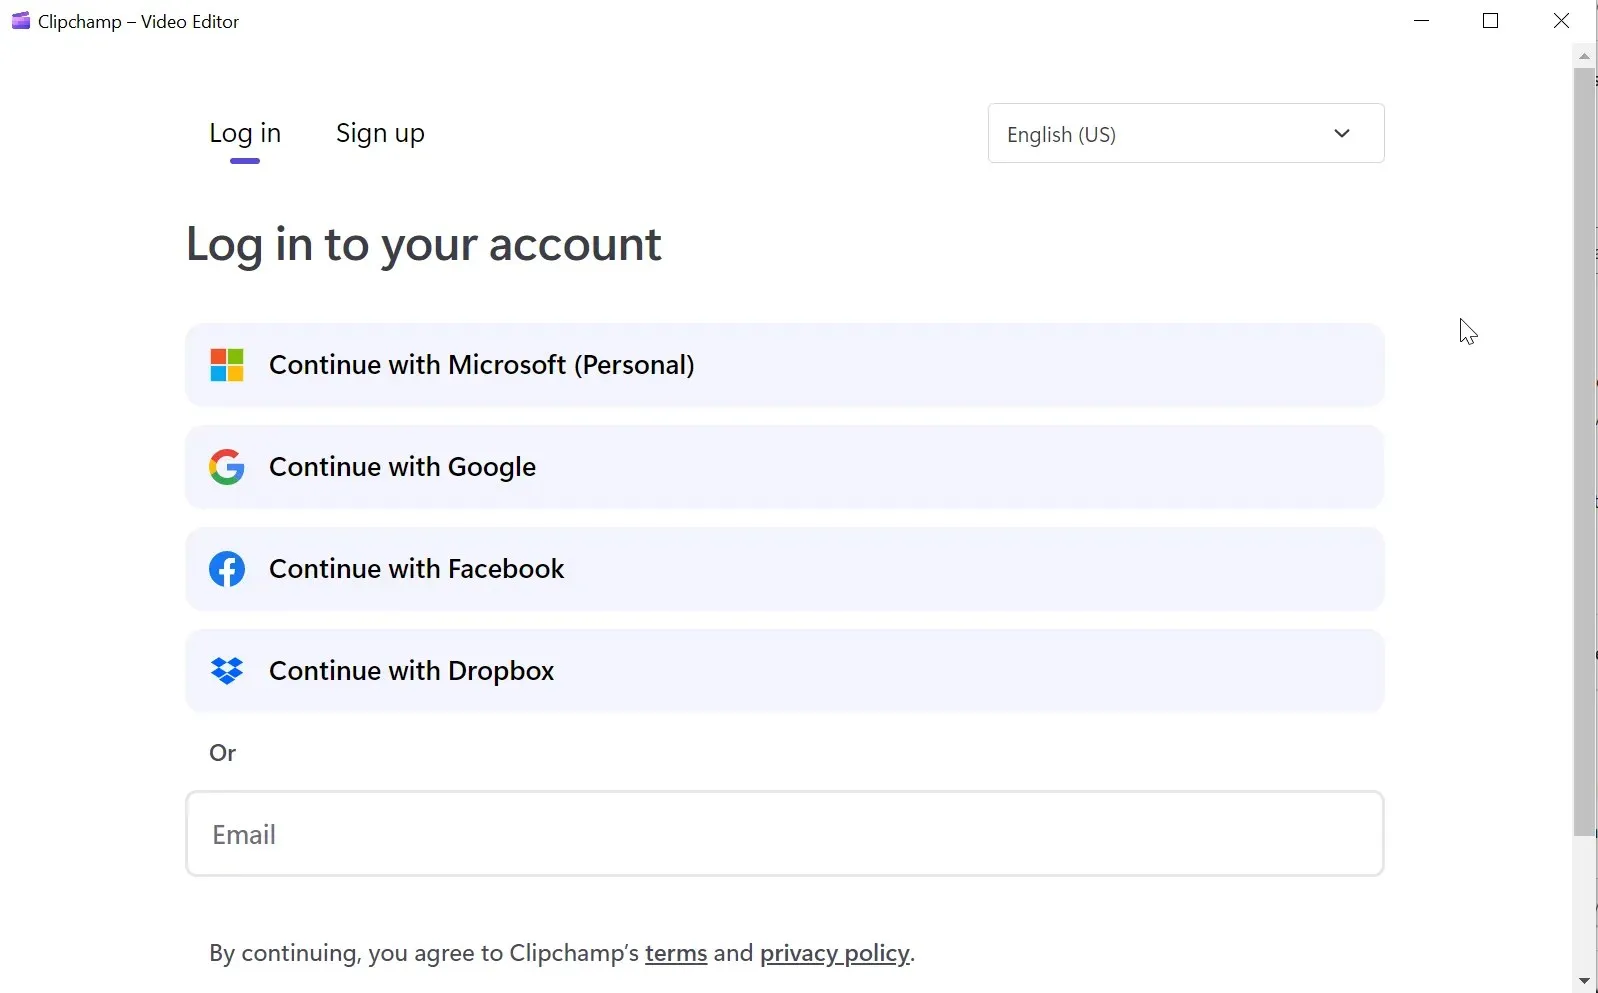This screenshot has width=1598, height=993.
Task: Maximize the Clipchamp window
Action: [1491, 21]
